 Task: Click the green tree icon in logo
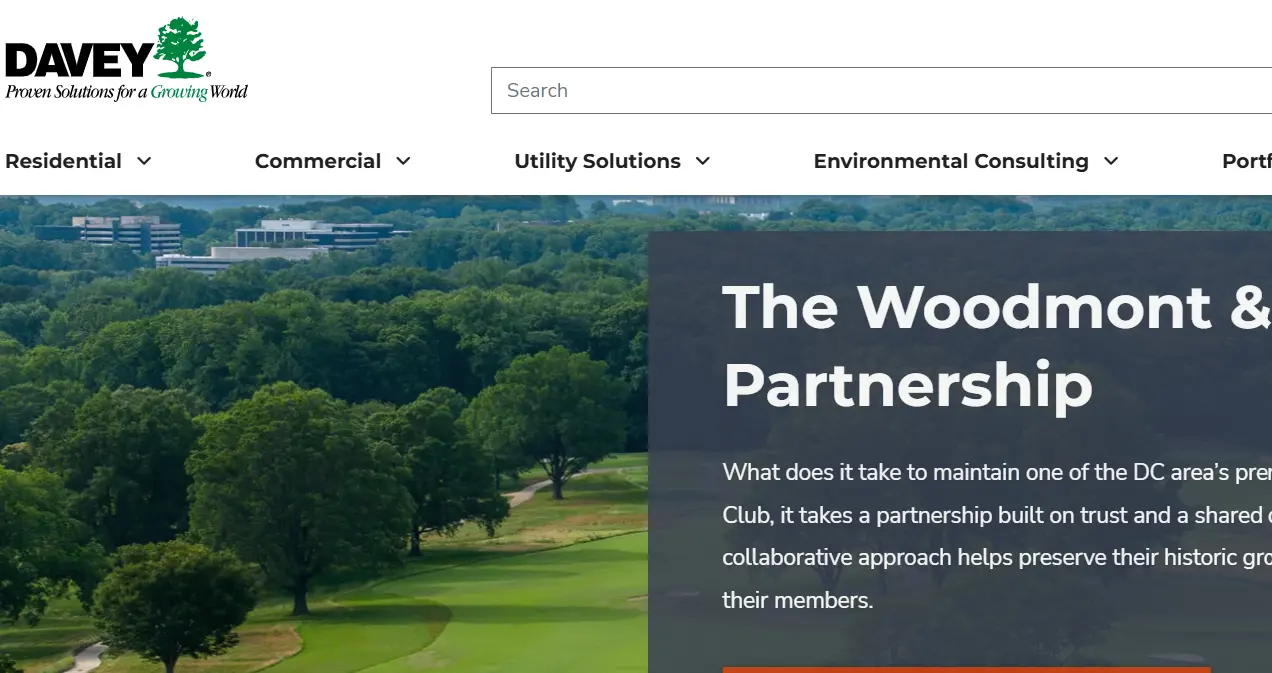[x=181, y=48]
